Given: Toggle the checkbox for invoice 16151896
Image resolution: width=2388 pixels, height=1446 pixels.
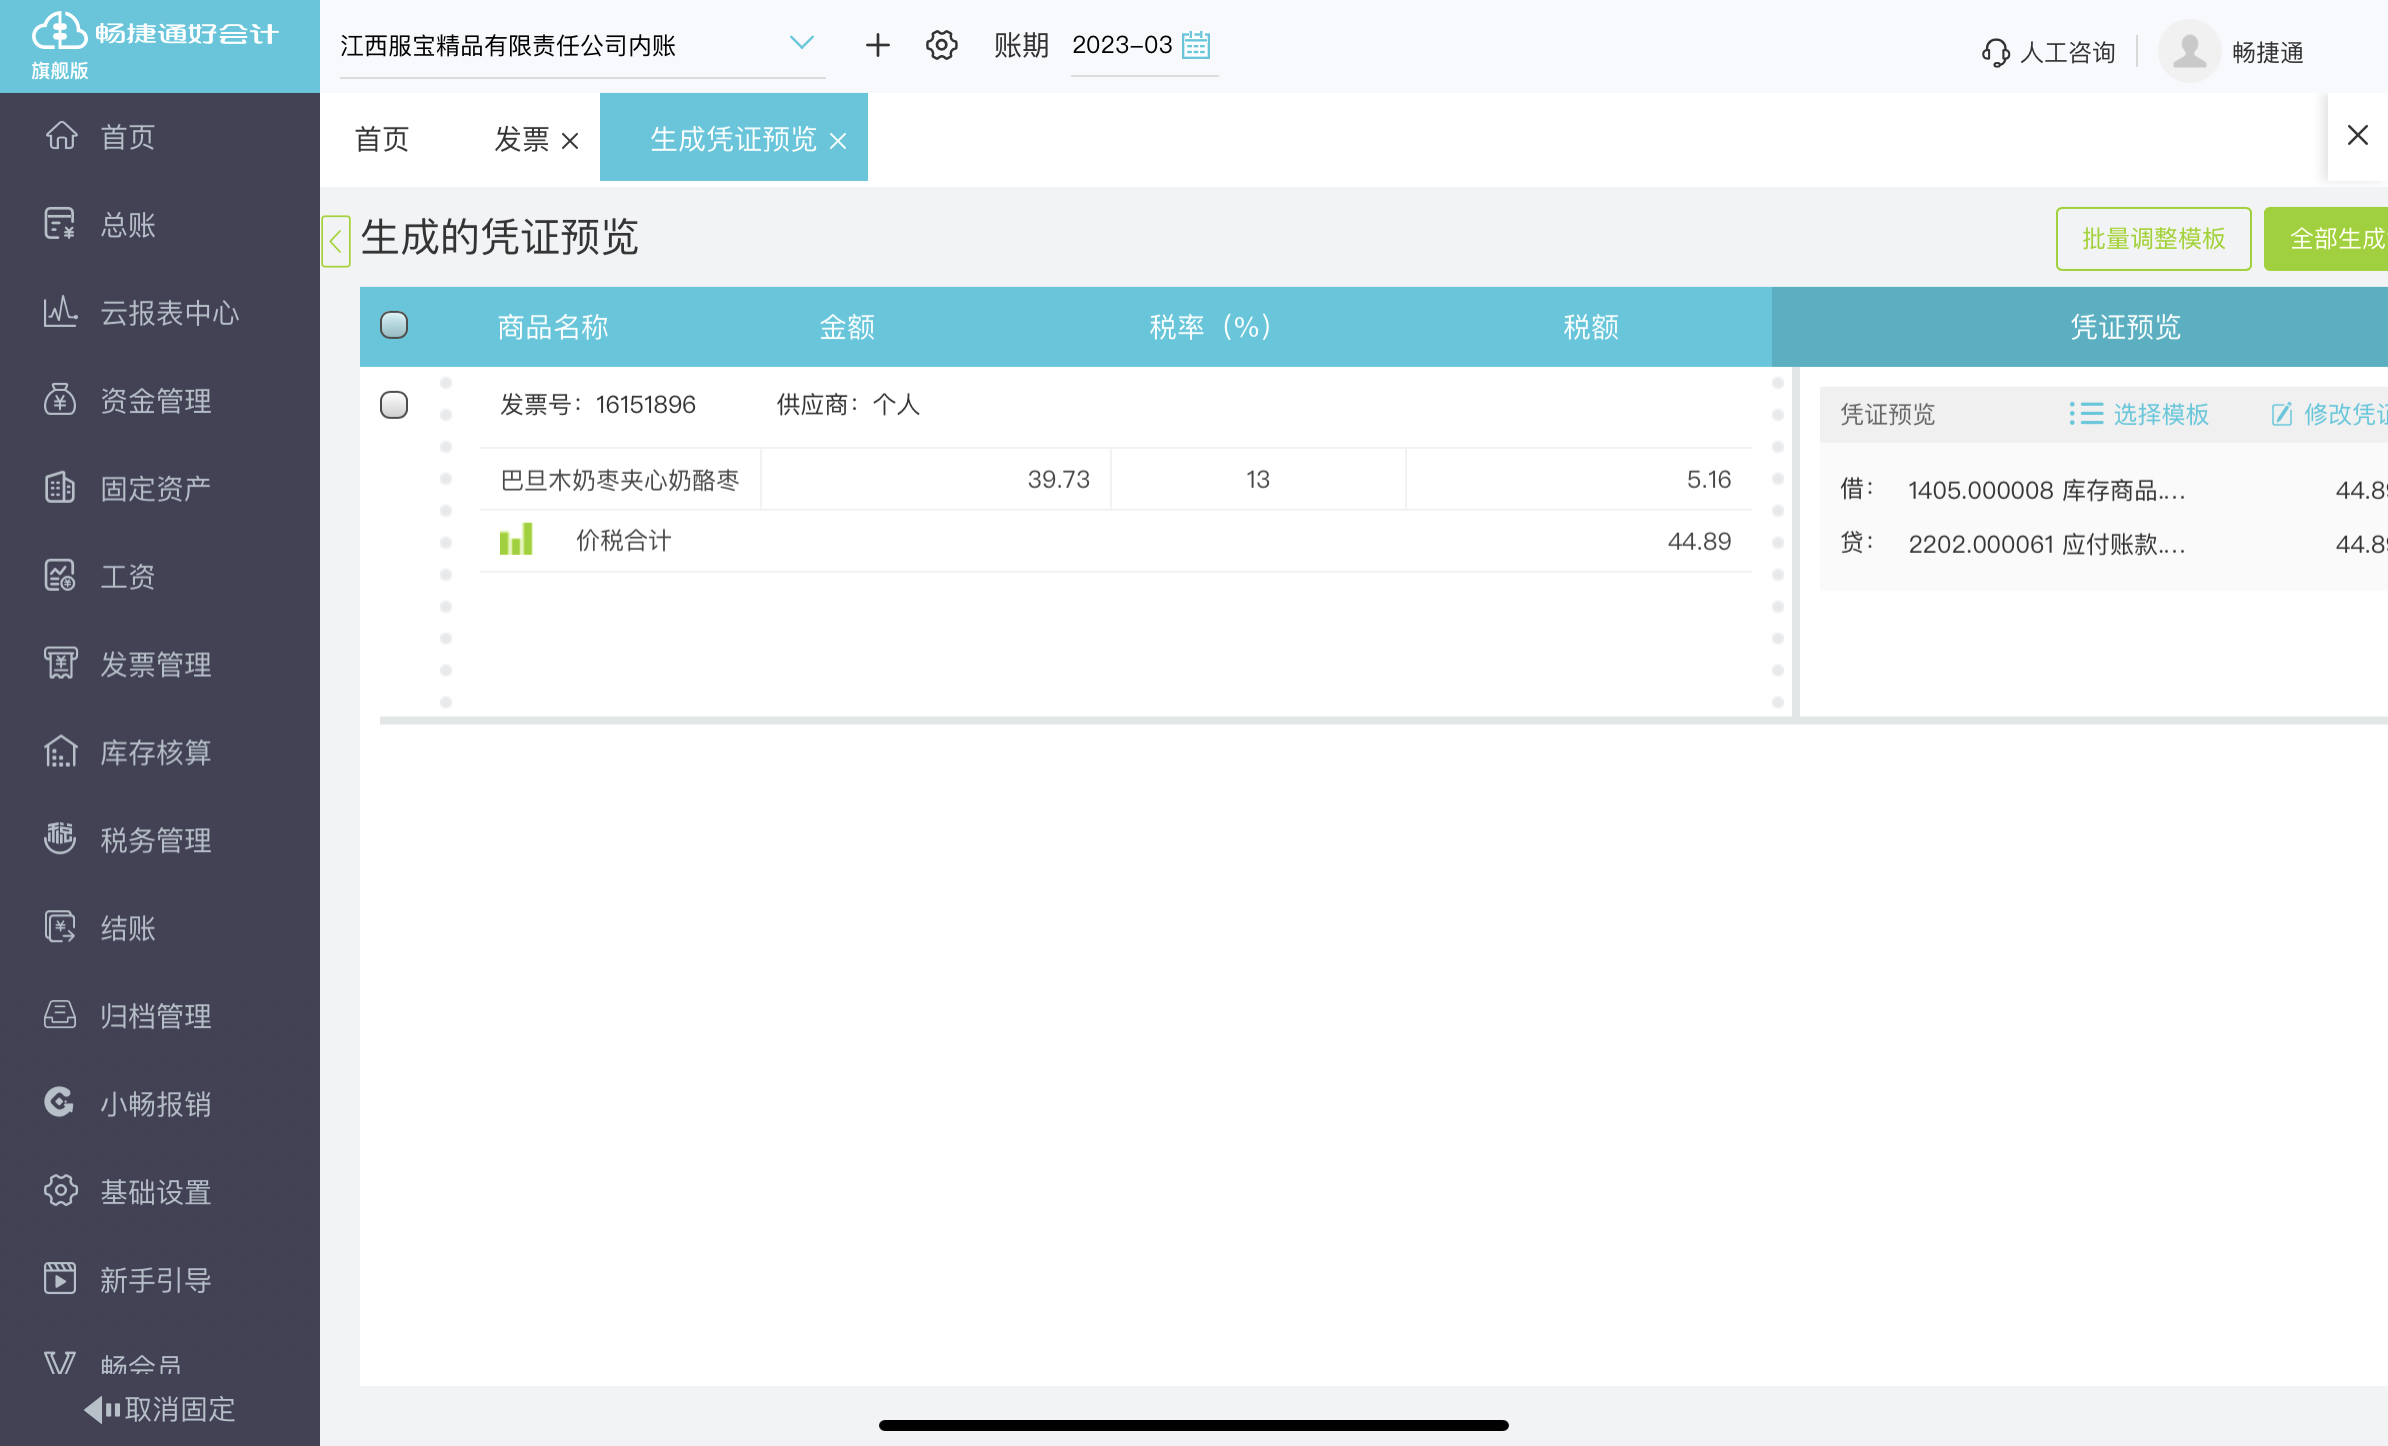Looking at the screenshot, I should click(x=394, y=404).
